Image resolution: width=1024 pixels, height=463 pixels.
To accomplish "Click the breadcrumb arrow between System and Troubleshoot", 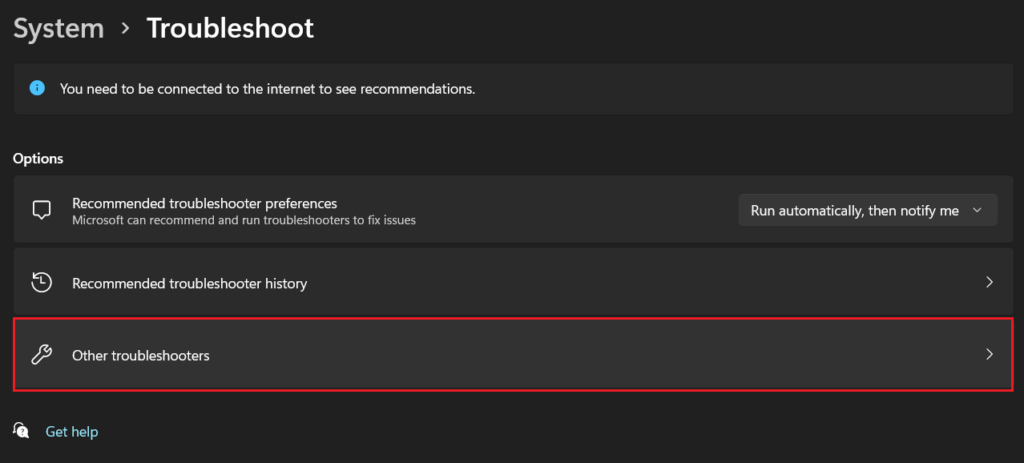I will 125,29.
